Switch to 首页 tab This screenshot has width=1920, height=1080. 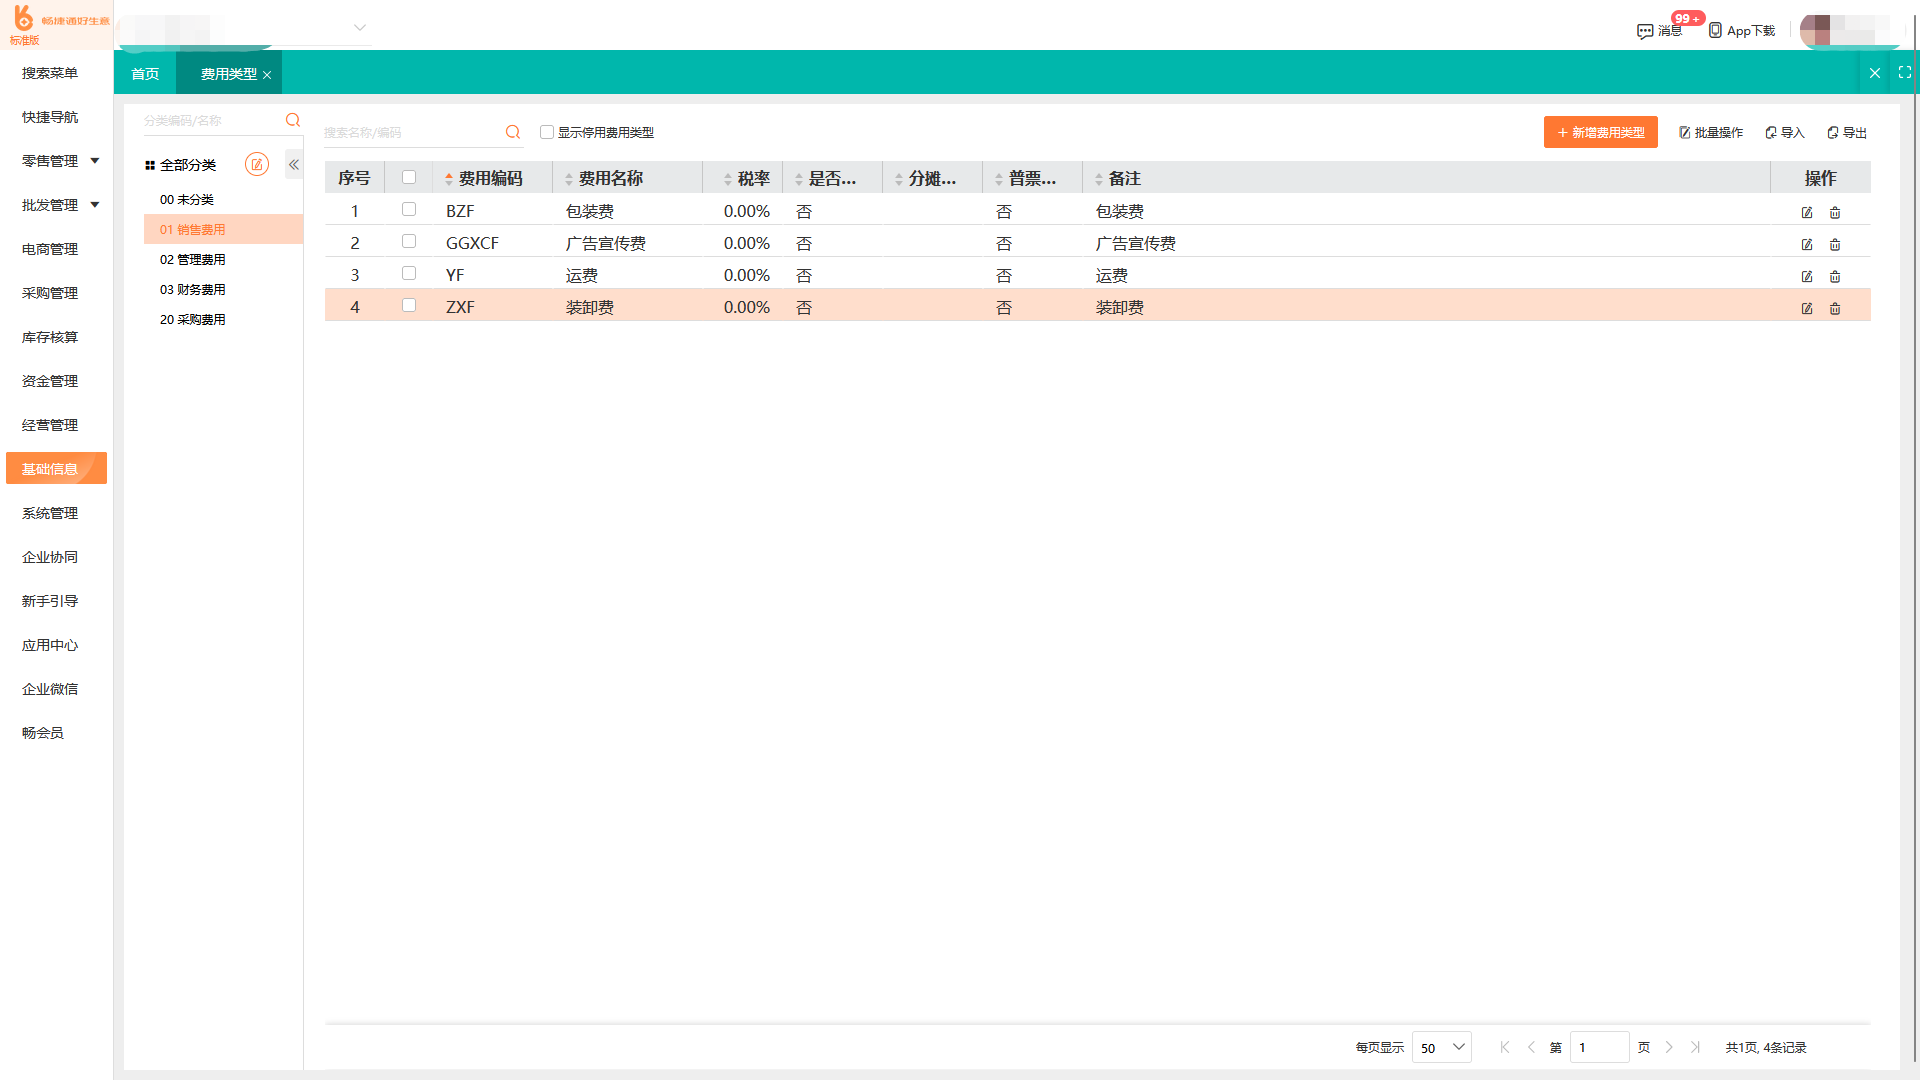pos(145,73)
